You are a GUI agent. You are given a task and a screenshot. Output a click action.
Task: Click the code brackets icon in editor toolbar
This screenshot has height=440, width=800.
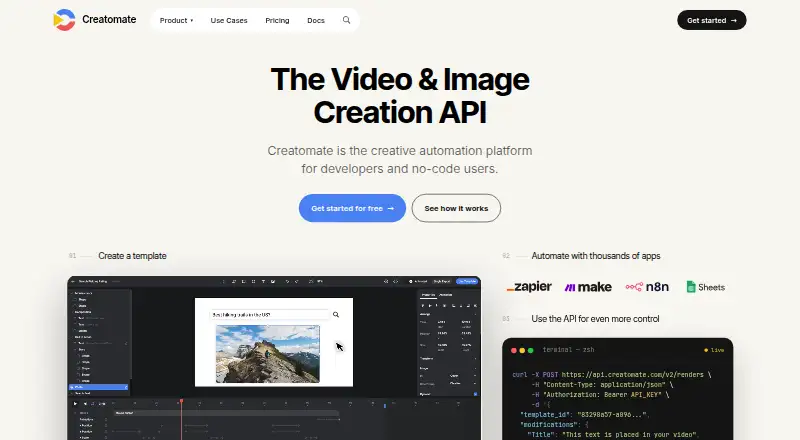click(x=395, y=281)
